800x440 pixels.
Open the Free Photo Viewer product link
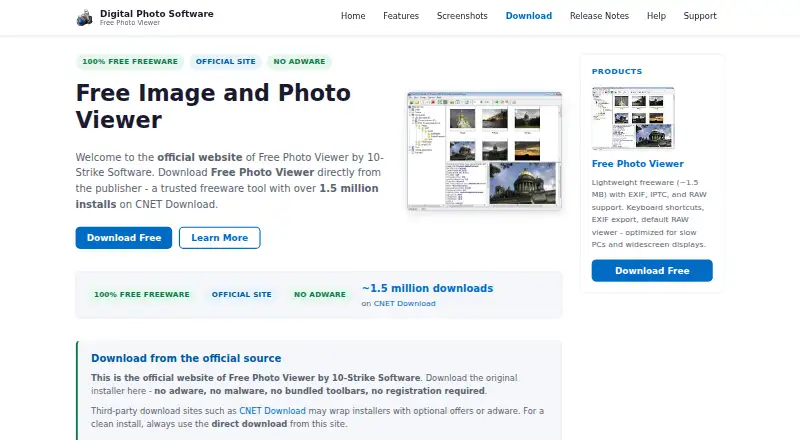tap(637, 164)
